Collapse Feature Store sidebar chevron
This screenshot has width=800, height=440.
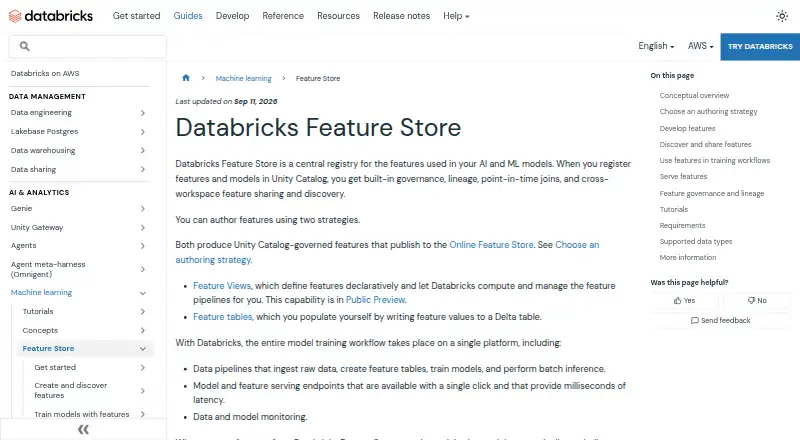tap(143, 349)
